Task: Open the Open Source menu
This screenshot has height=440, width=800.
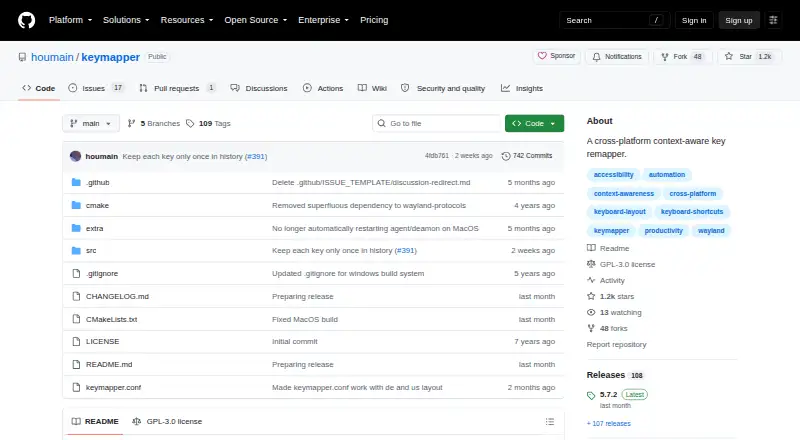Action: (256, 20)
